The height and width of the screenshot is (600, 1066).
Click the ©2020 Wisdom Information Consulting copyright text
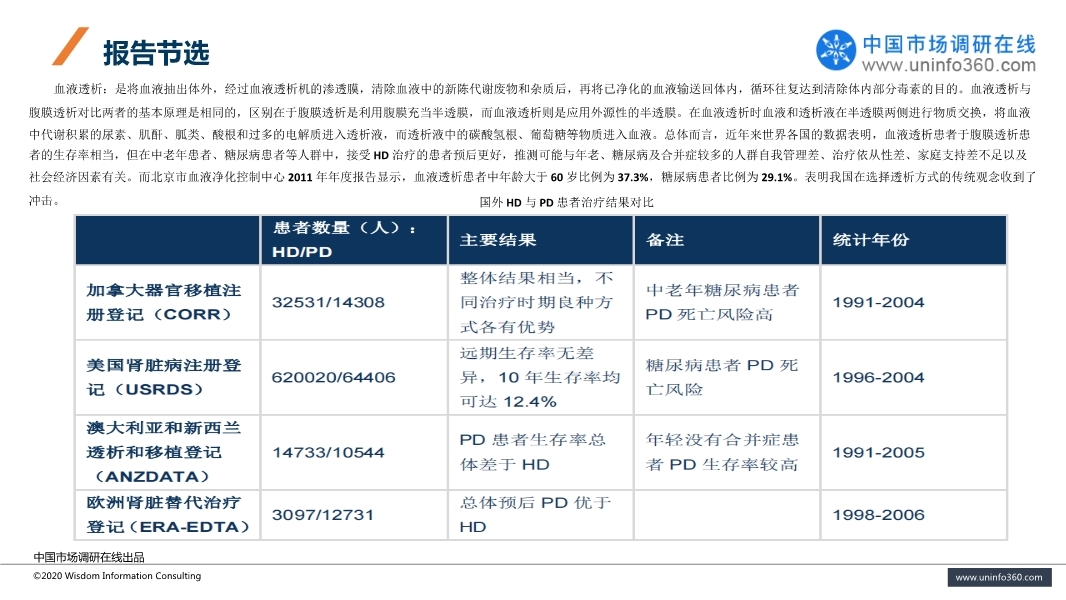(x=117, y=576)
